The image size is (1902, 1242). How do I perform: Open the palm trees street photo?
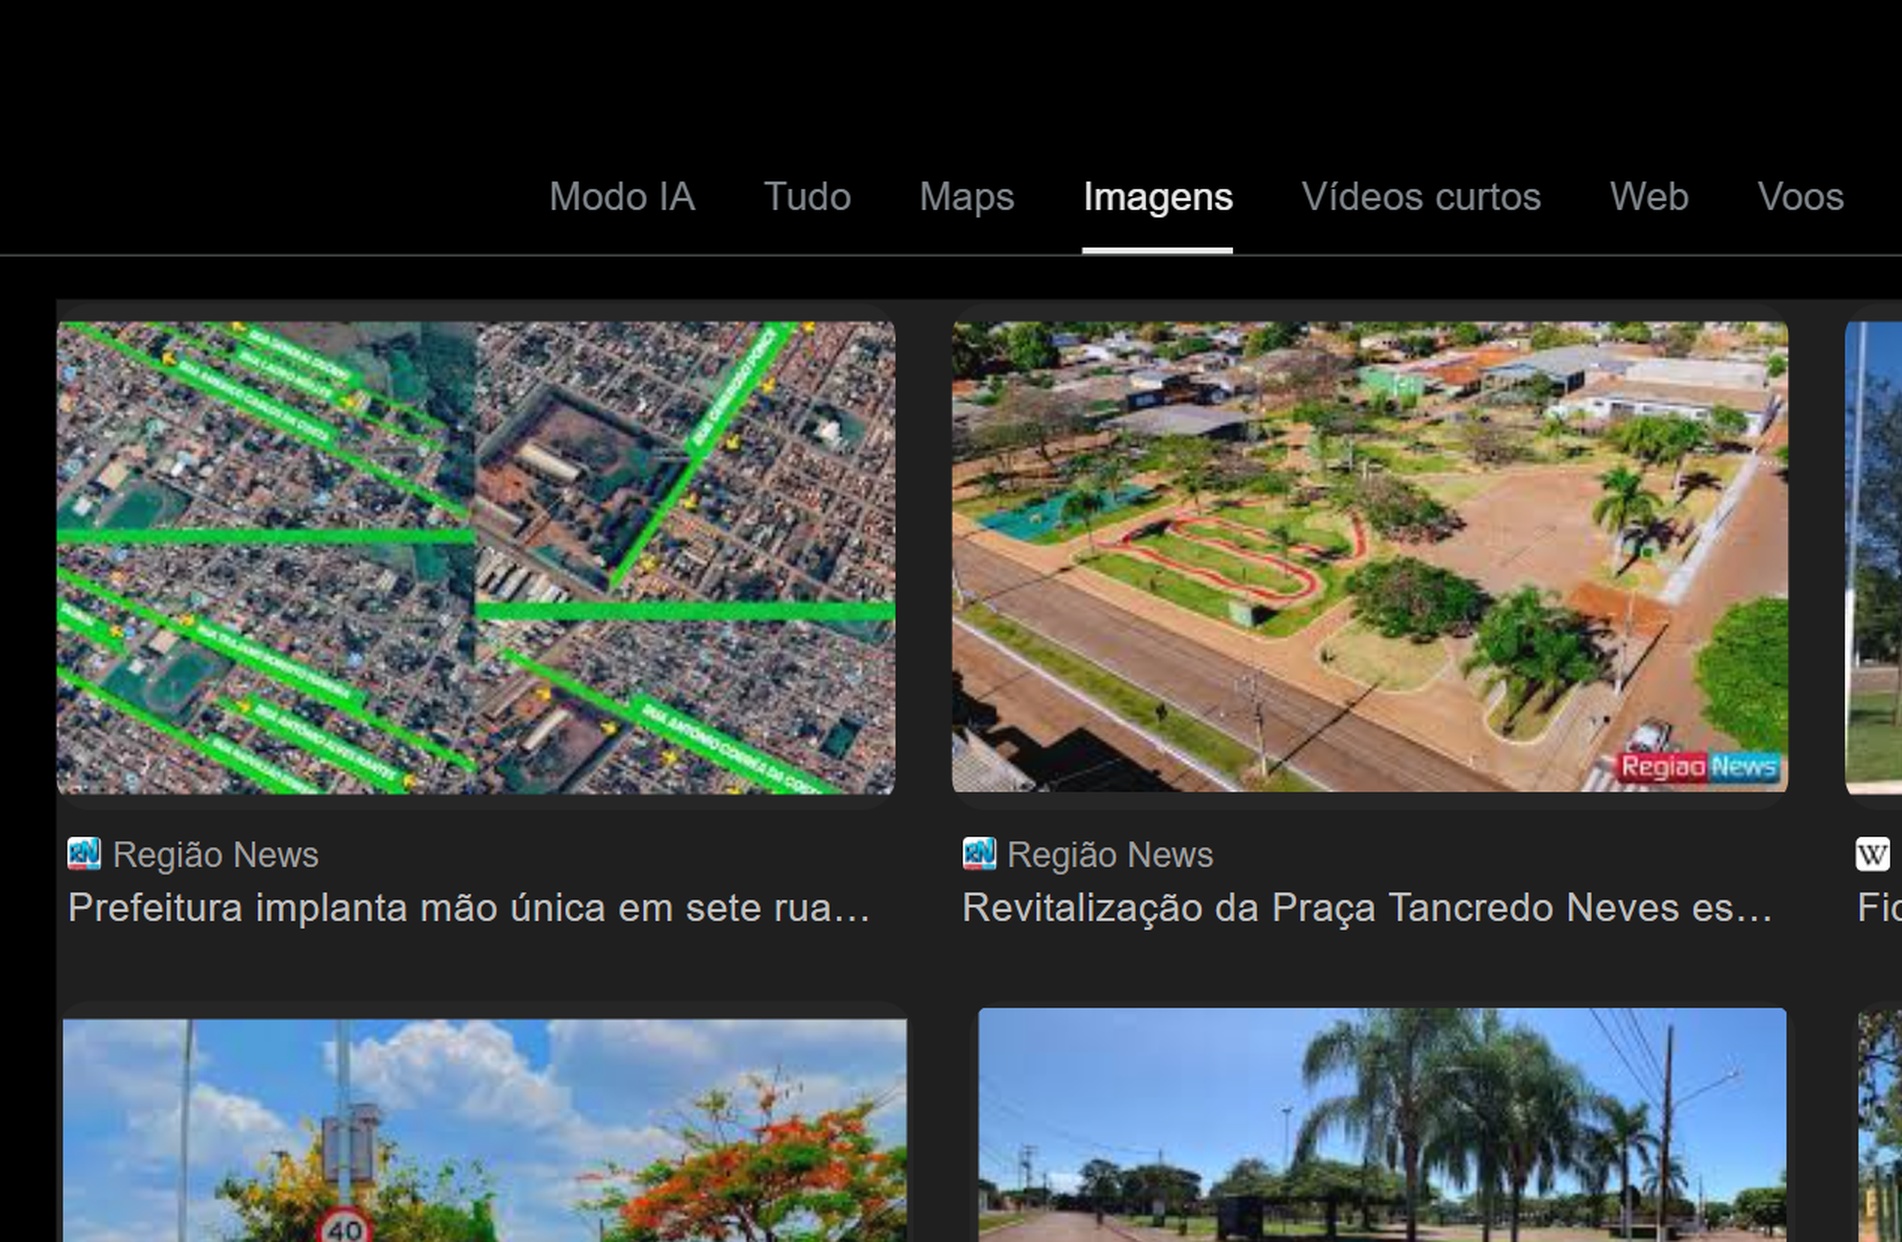point(1382,1125)
